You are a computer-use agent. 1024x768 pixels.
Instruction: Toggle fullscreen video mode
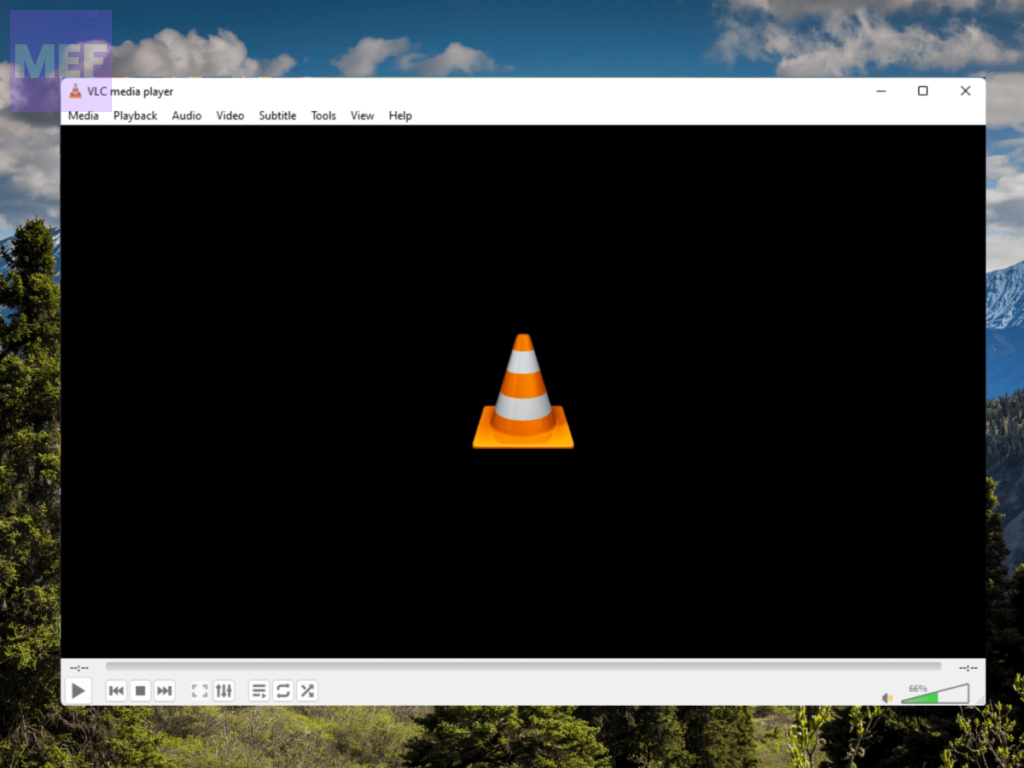pos(199,691)
